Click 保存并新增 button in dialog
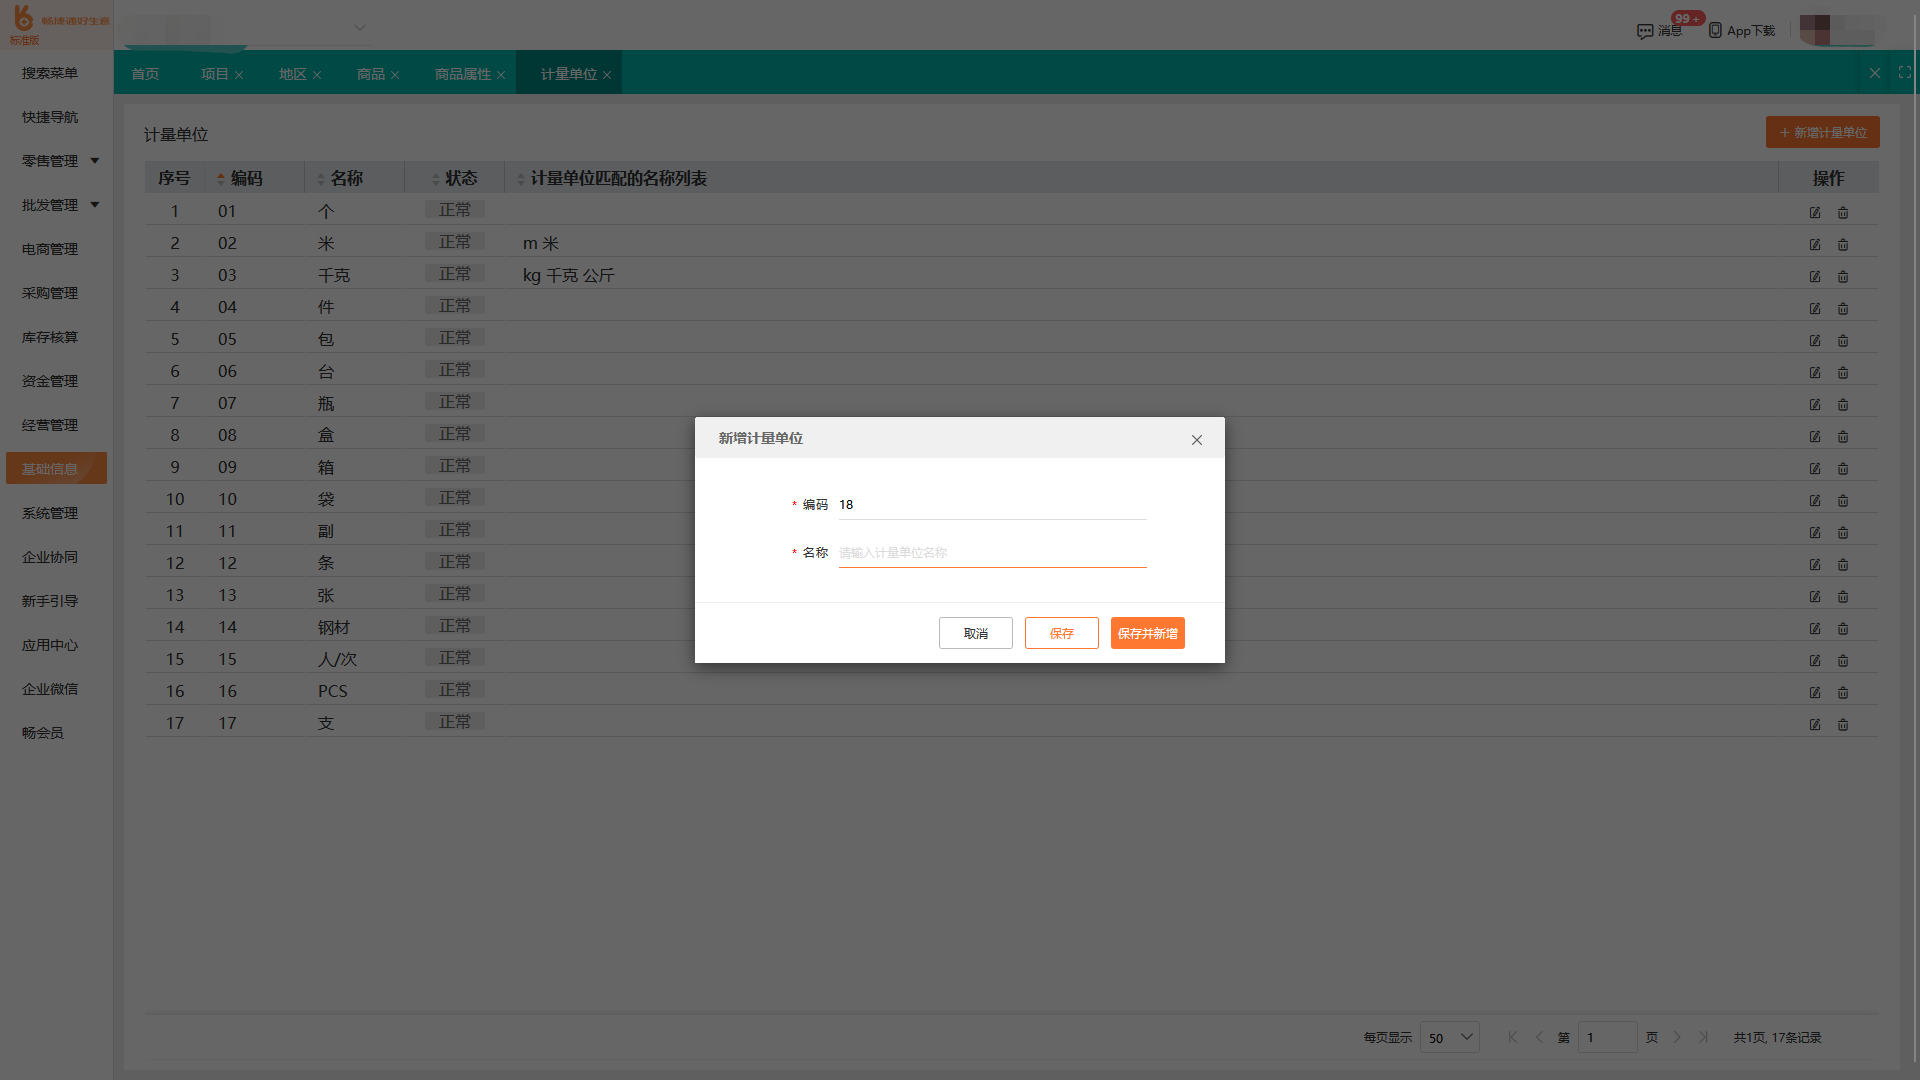The height and width of the screenshot is (1080, 1920). 1146,633
